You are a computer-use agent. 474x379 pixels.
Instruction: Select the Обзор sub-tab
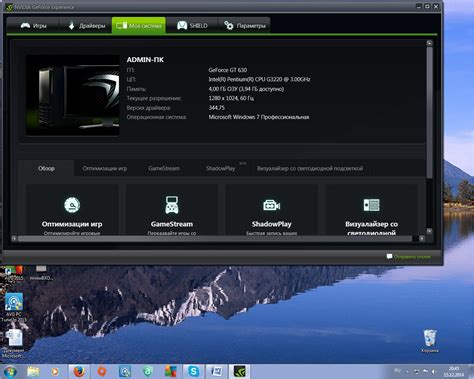pos(46,168)
